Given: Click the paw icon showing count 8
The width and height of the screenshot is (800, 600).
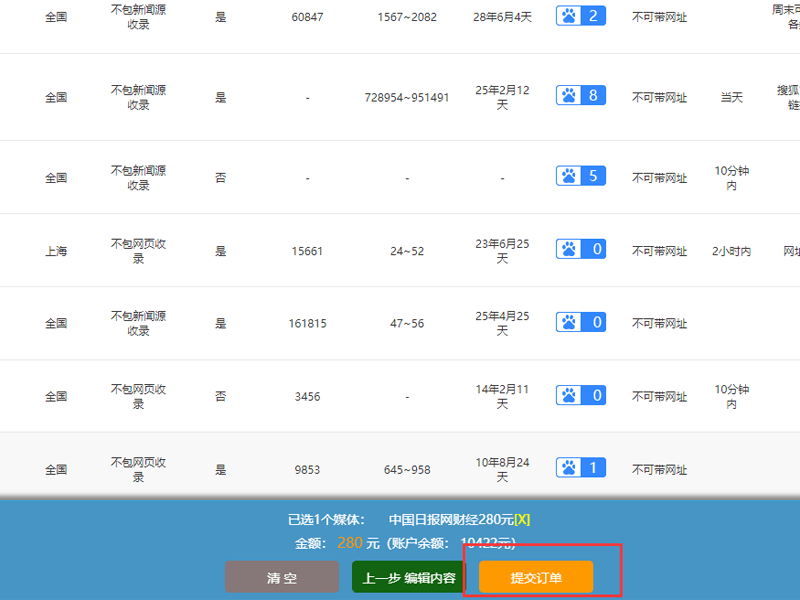Looking at the screenshot, I should coord(580,95).
